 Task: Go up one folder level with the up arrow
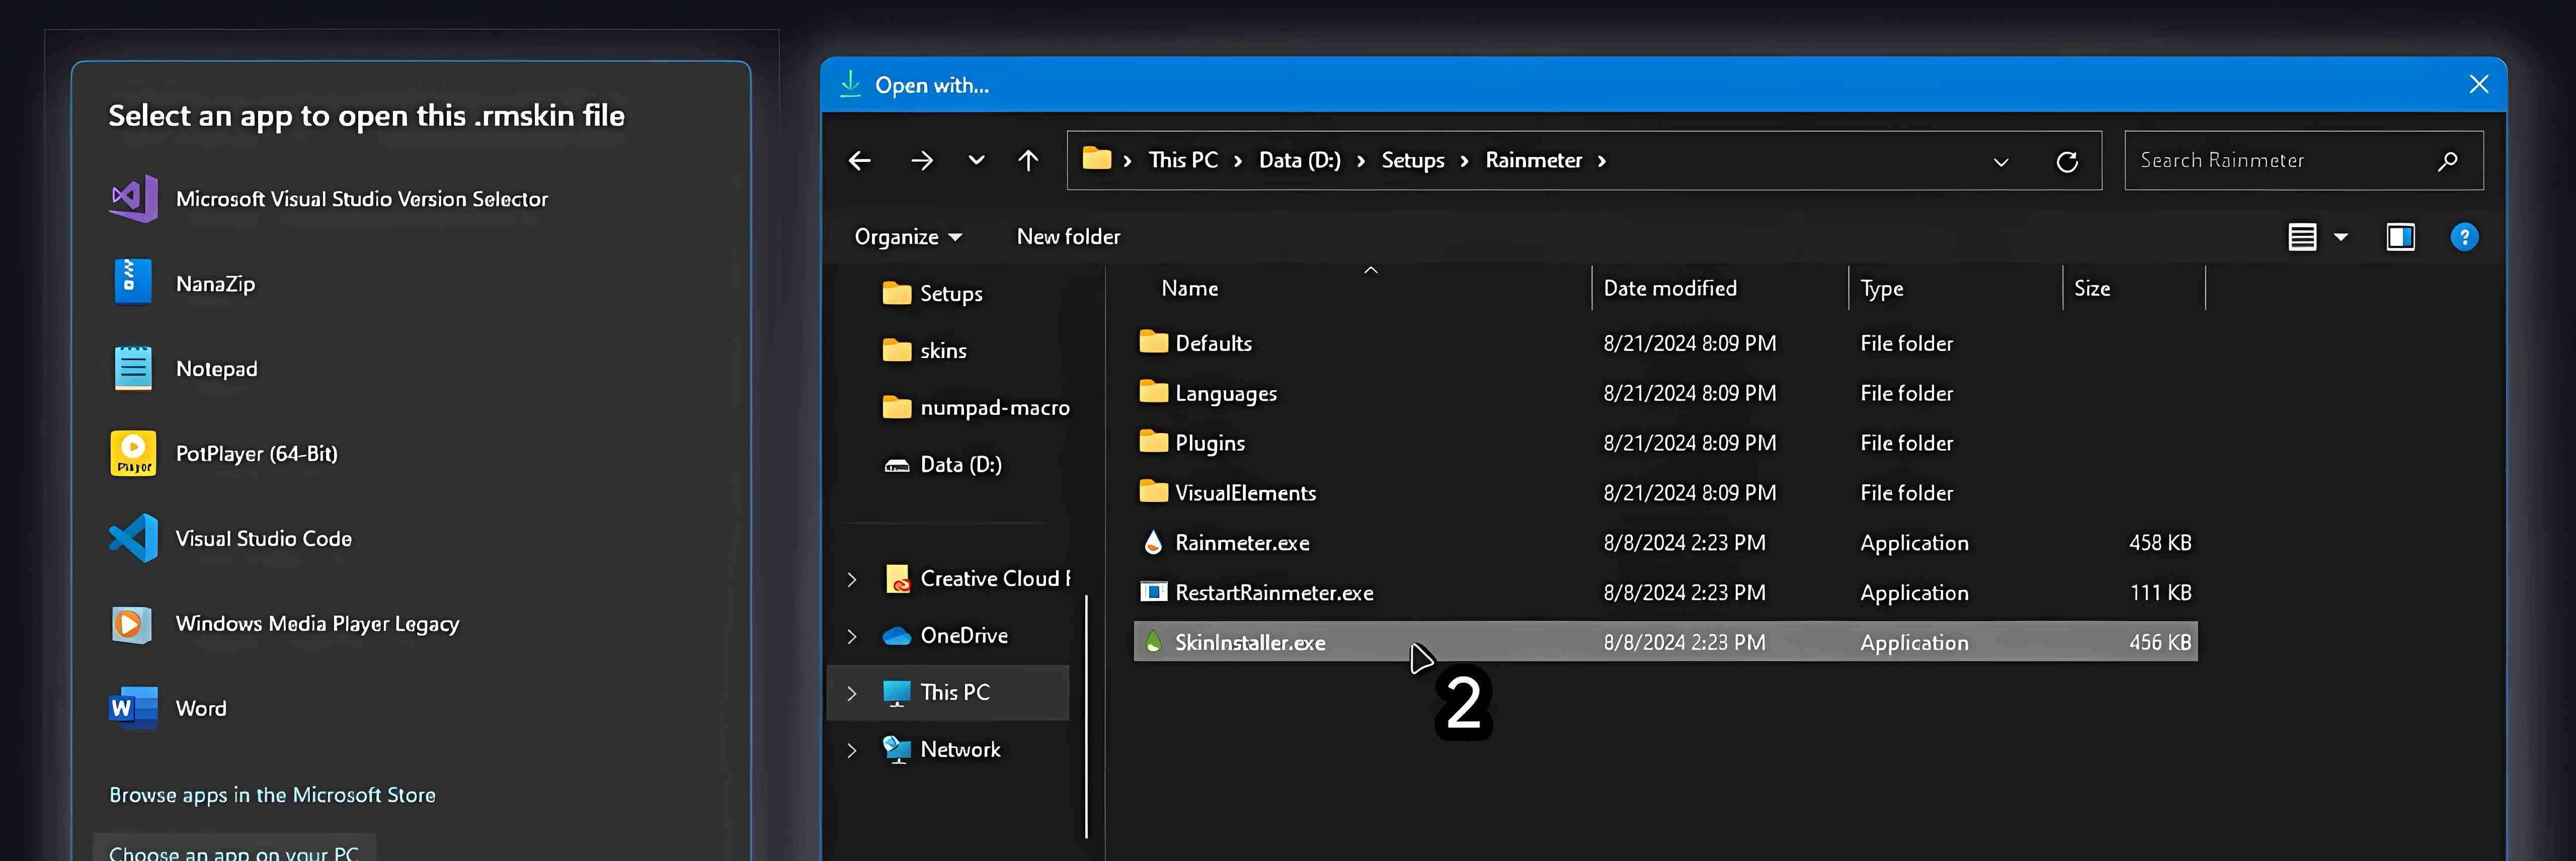pyautogui.click(x=1028, y=161)
